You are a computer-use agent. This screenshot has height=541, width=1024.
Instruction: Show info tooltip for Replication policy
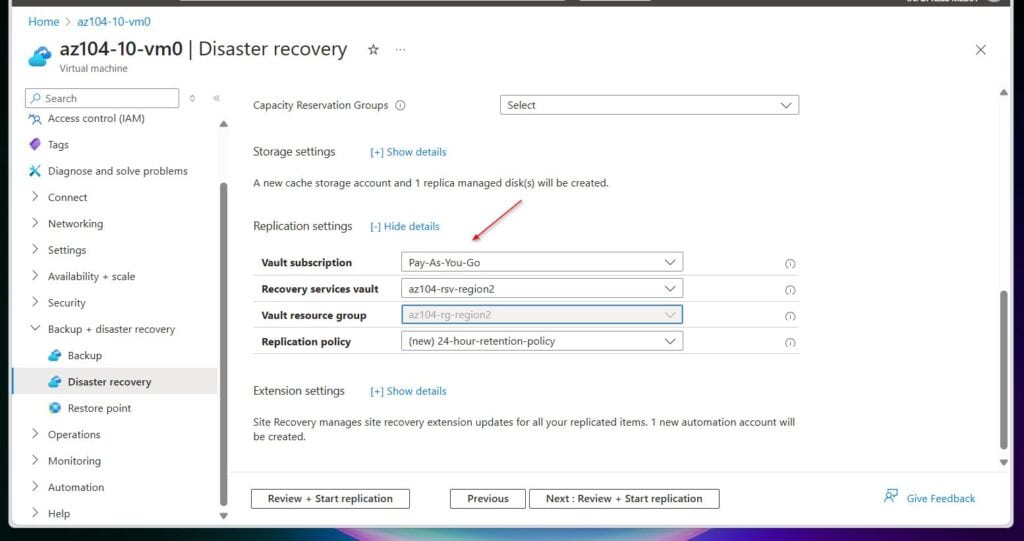coord(790,342)
